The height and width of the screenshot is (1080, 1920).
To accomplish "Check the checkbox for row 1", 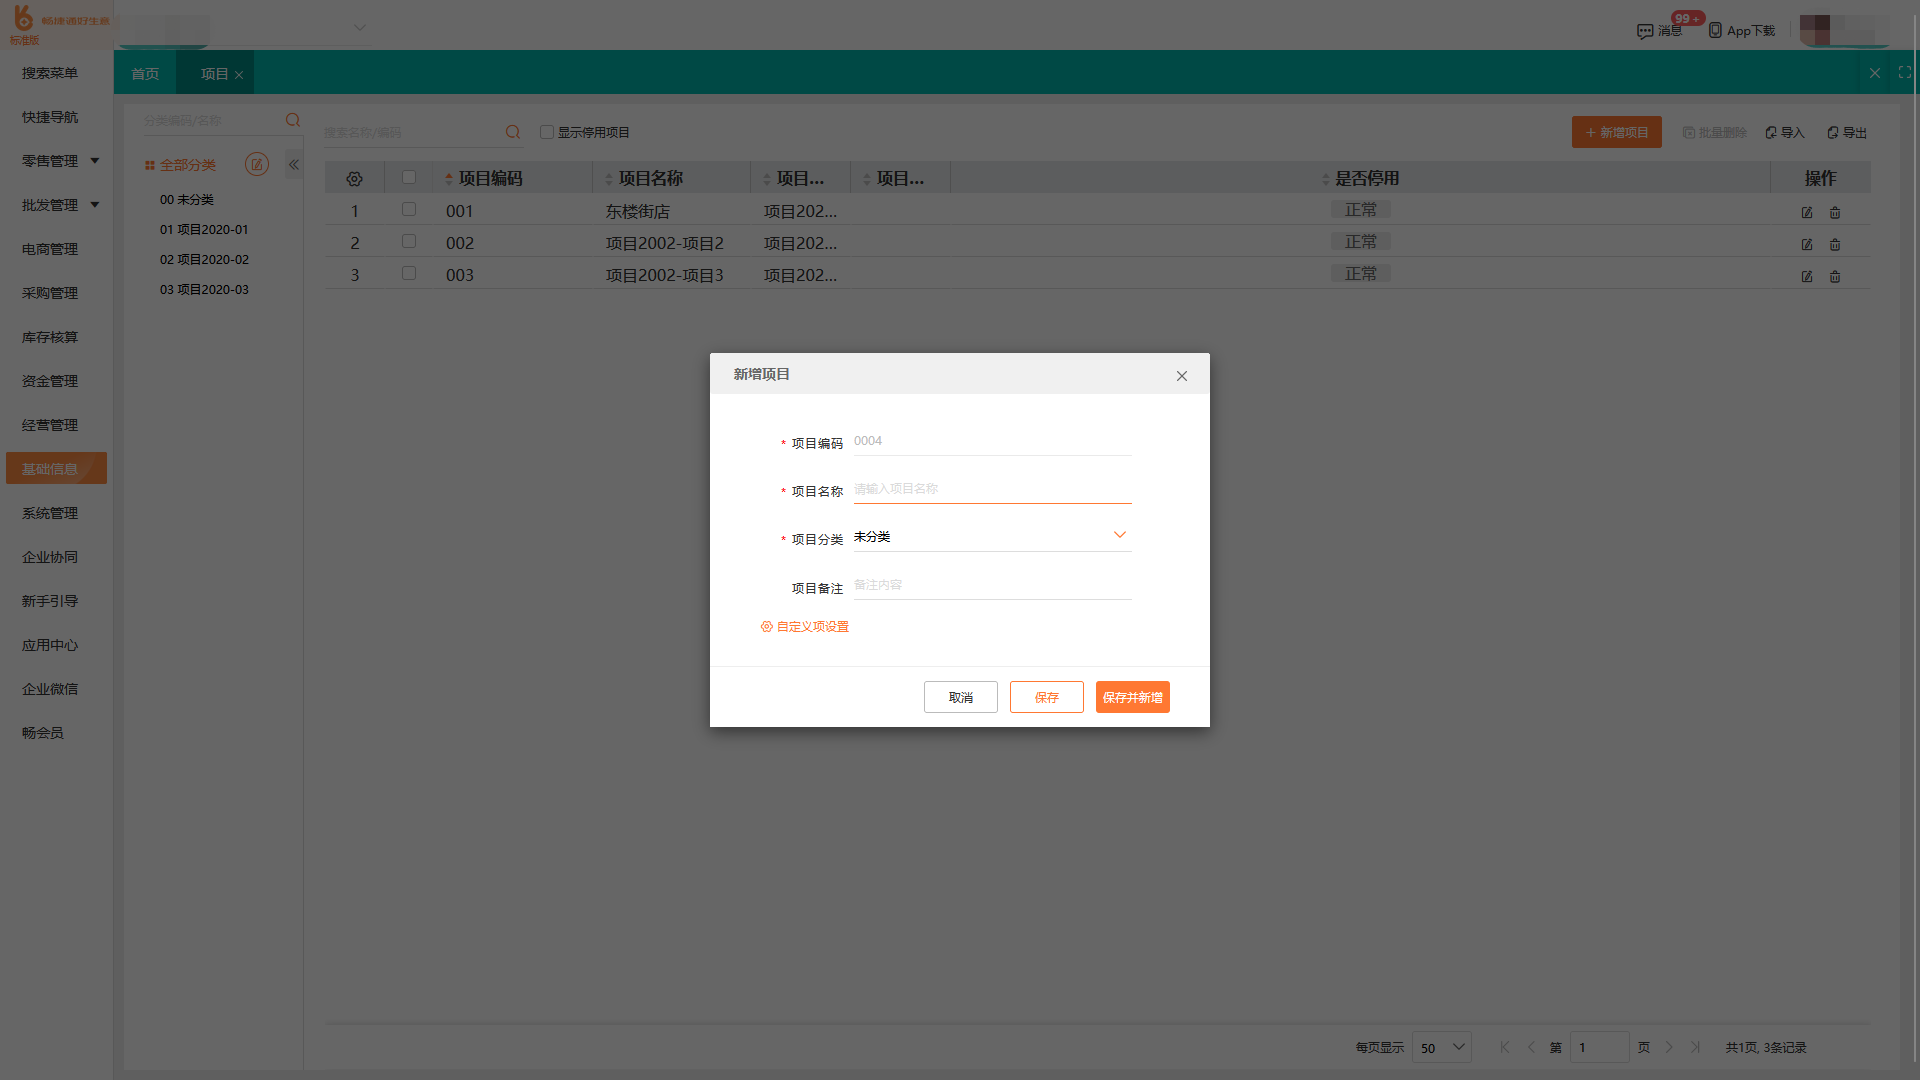I will click(x=409, y=210).
